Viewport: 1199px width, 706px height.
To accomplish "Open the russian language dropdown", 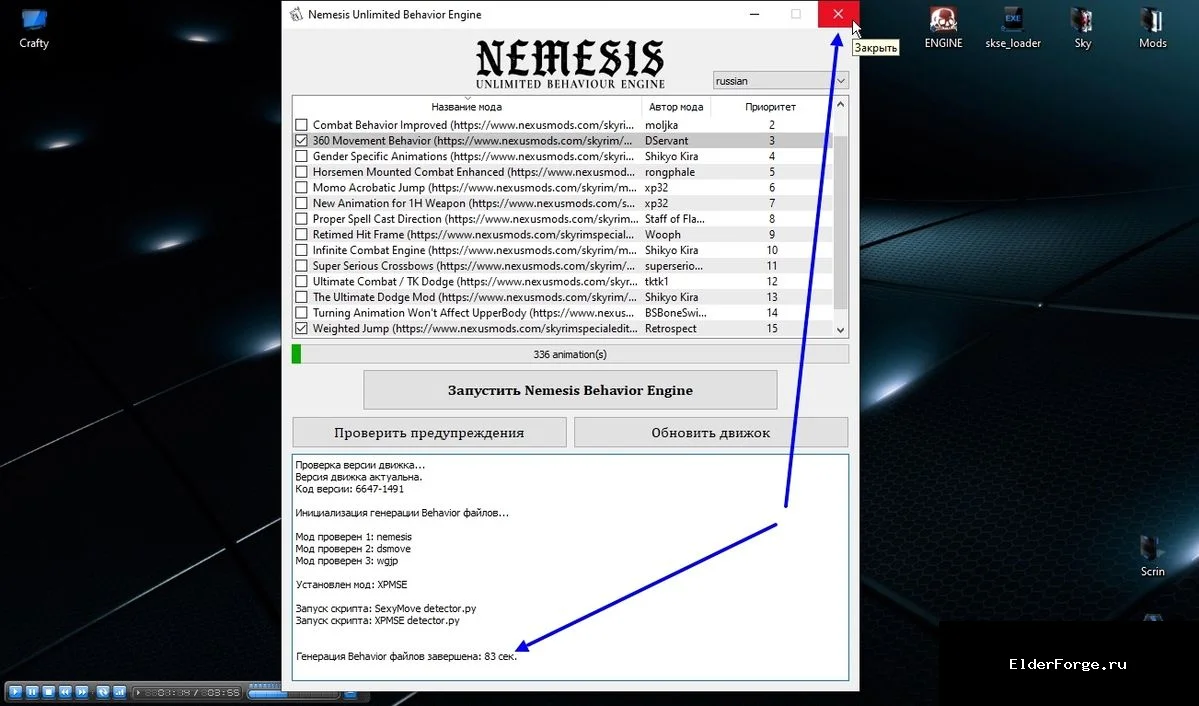I will tap(780, 81).
